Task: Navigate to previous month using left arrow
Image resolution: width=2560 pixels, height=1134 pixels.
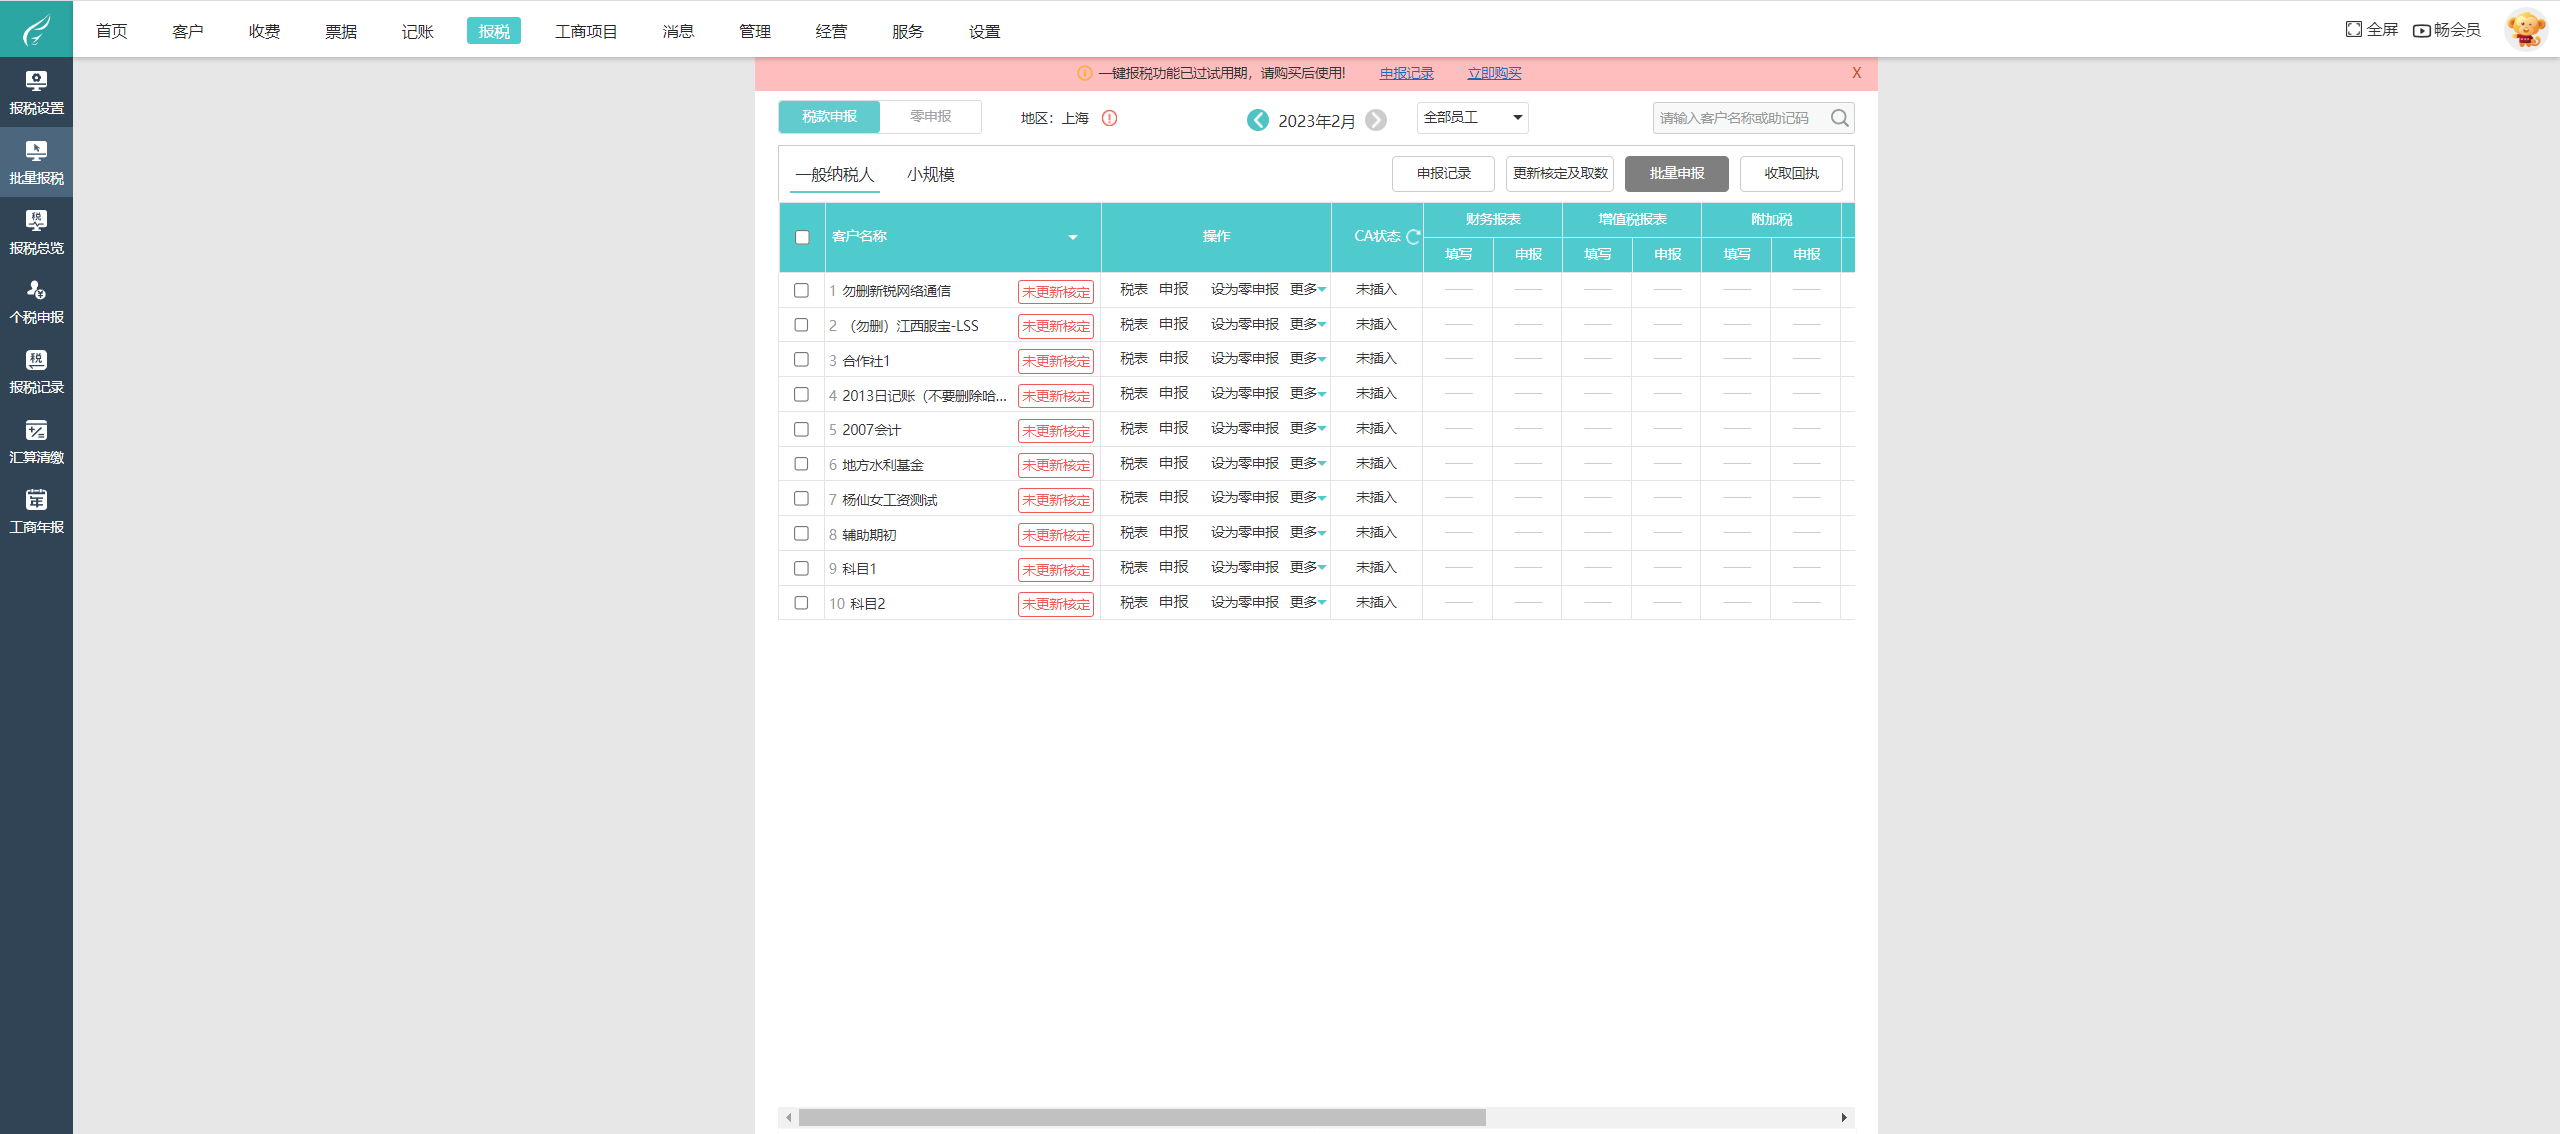Action: coord(1256,117)
